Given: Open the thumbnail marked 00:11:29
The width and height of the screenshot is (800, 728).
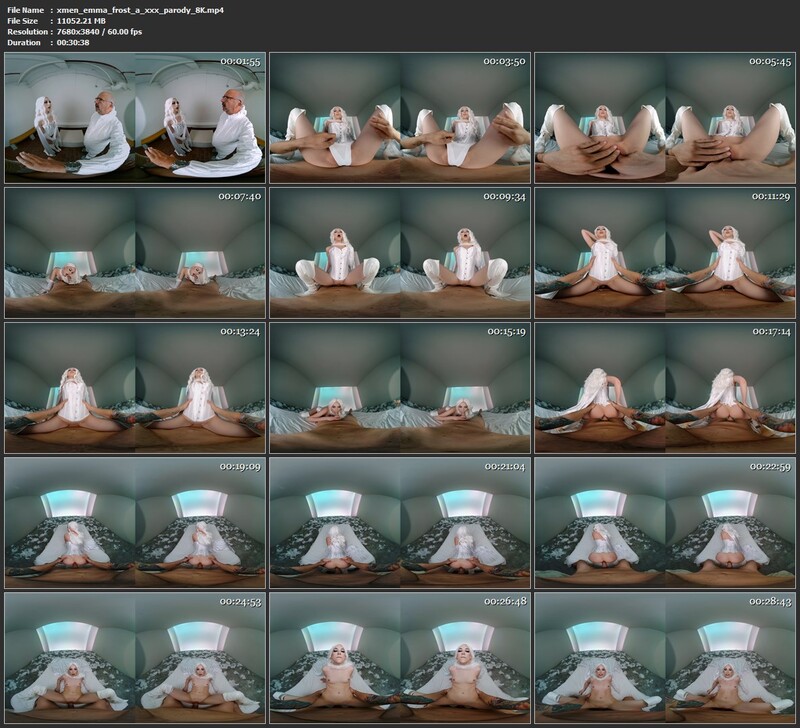Looking at the screenshot, I should pyautogui.click(x=665, y=252).
